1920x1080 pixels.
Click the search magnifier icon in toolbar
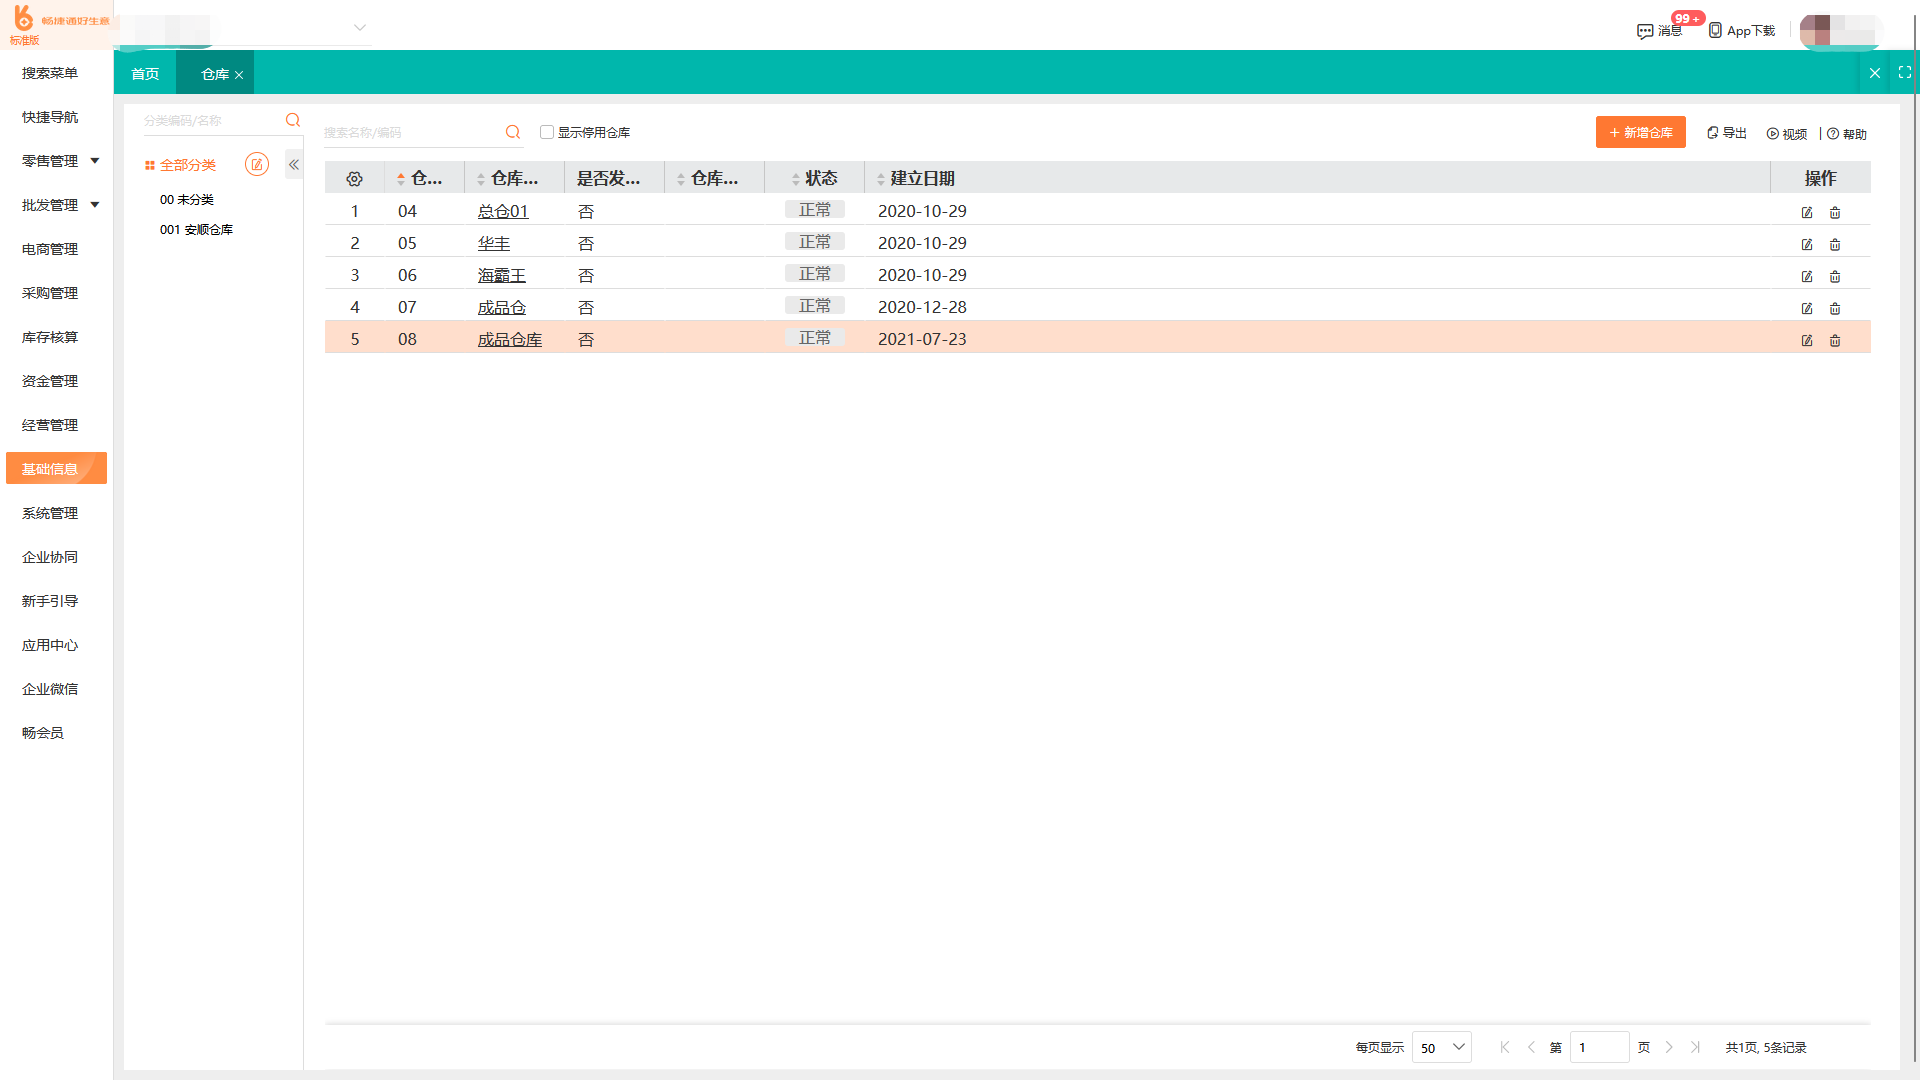(x=512, y=132)
